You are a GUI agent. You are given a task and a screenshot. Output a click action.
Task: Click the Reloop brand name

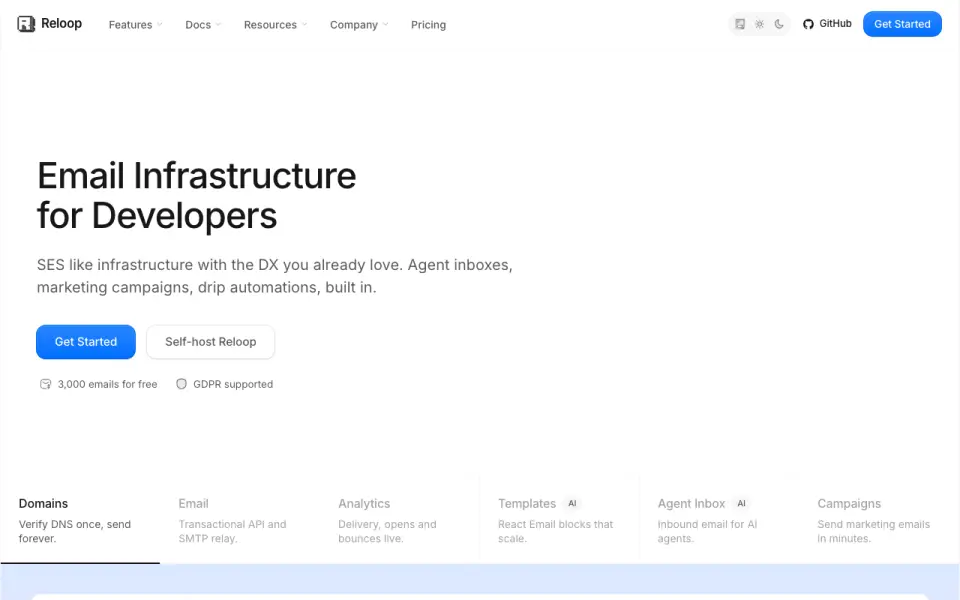coord(61,23)
